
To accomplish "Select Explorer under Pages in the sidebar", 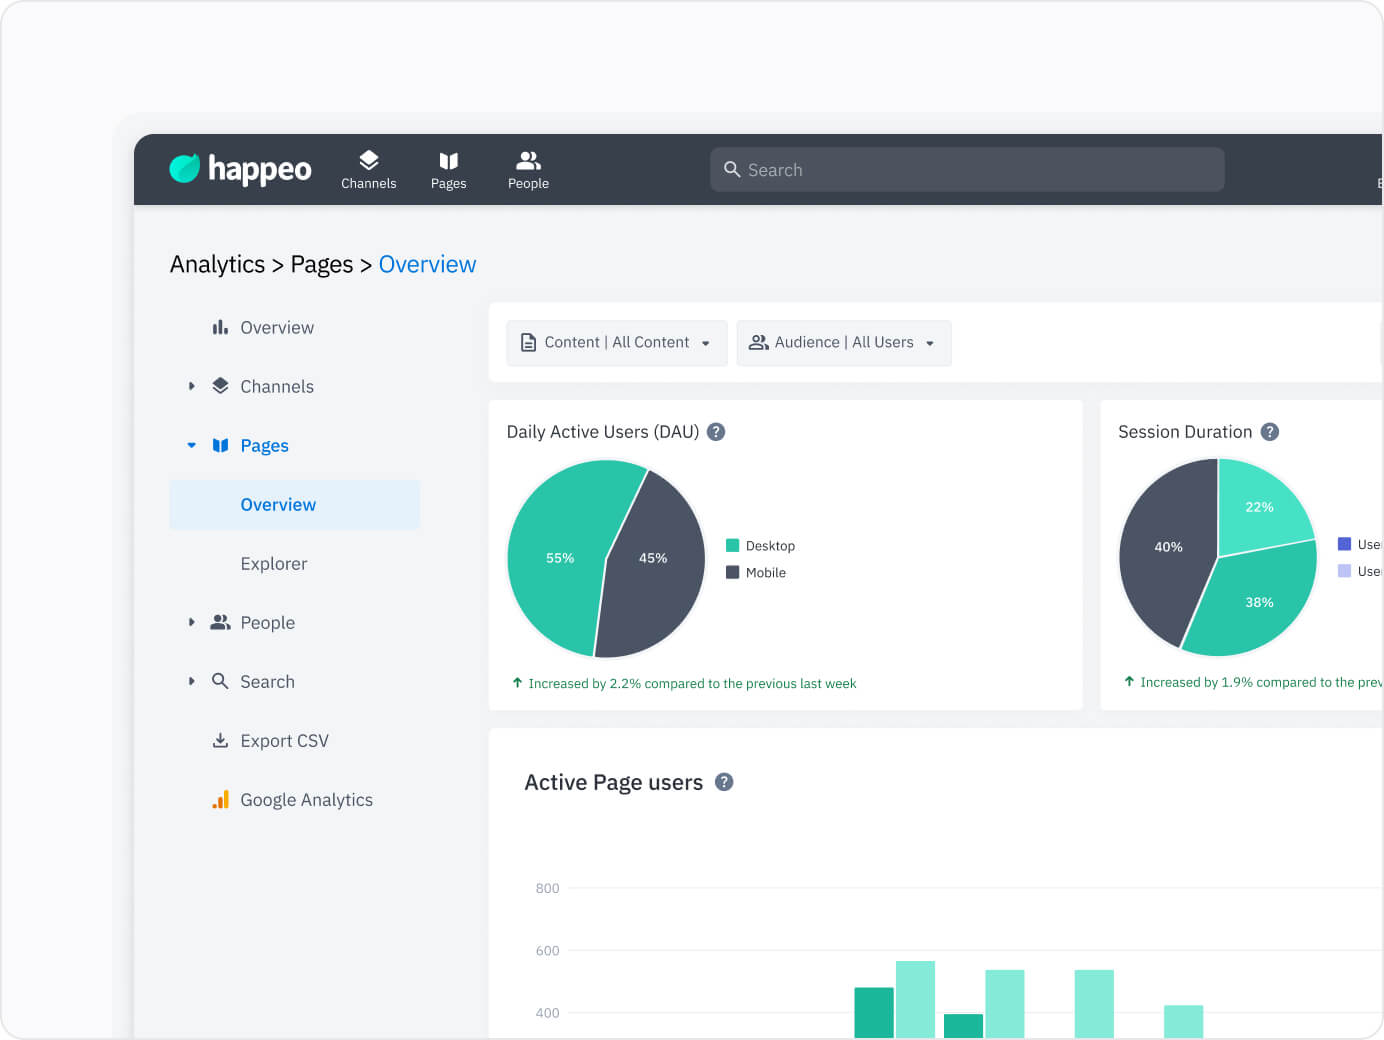I will 273,563.
